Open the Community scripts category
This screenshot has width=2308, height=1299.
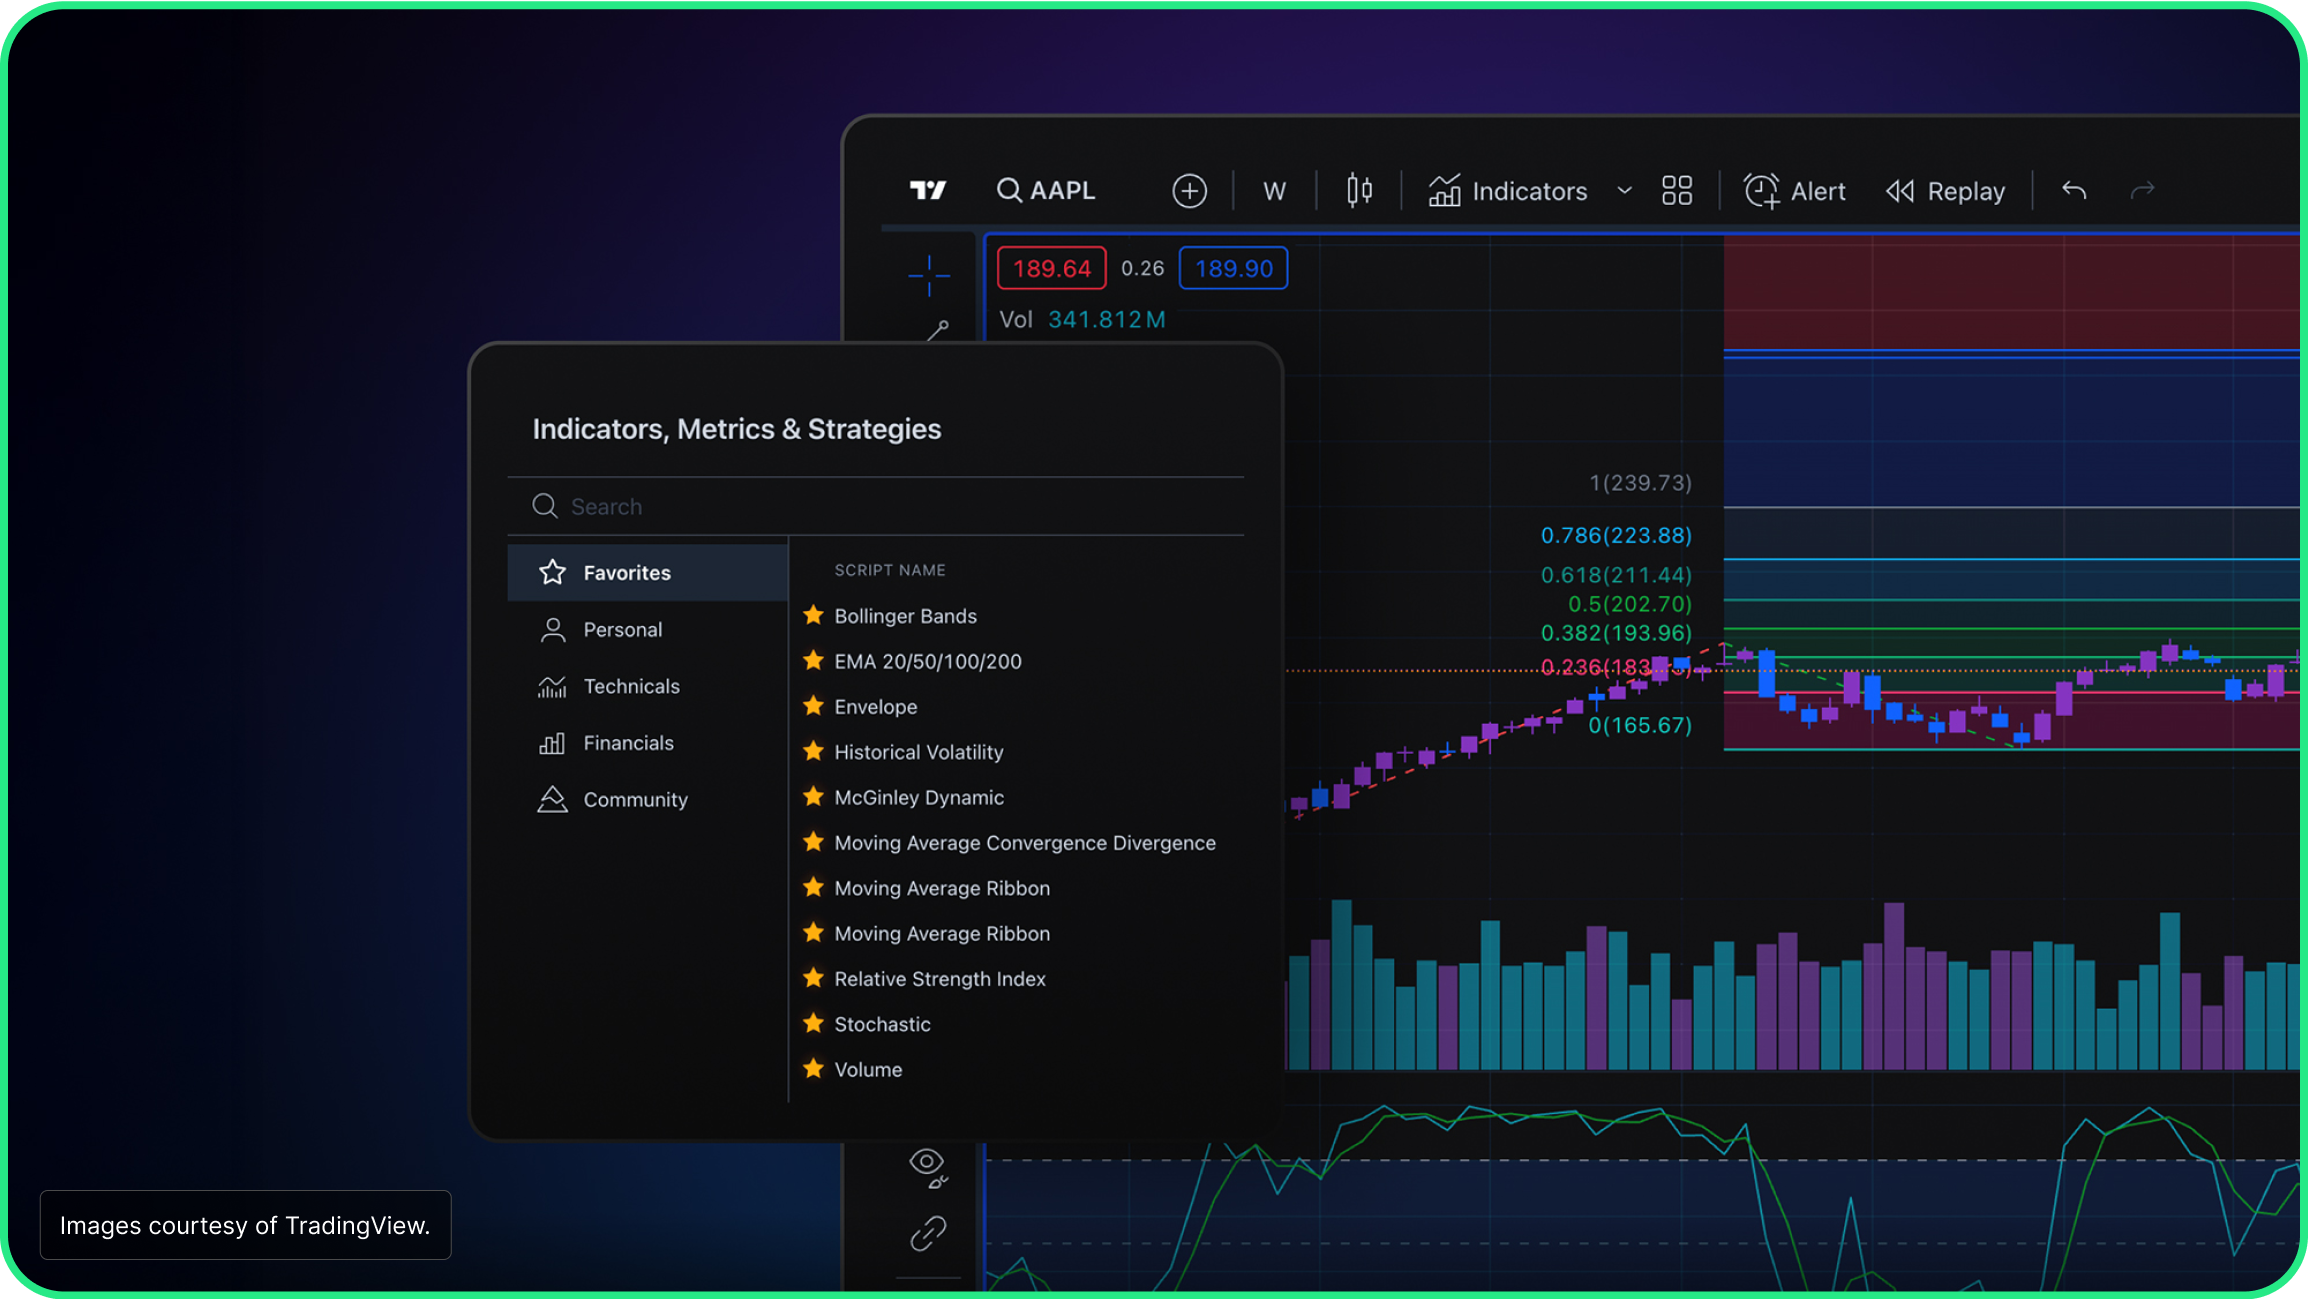[x=636, y=799]
